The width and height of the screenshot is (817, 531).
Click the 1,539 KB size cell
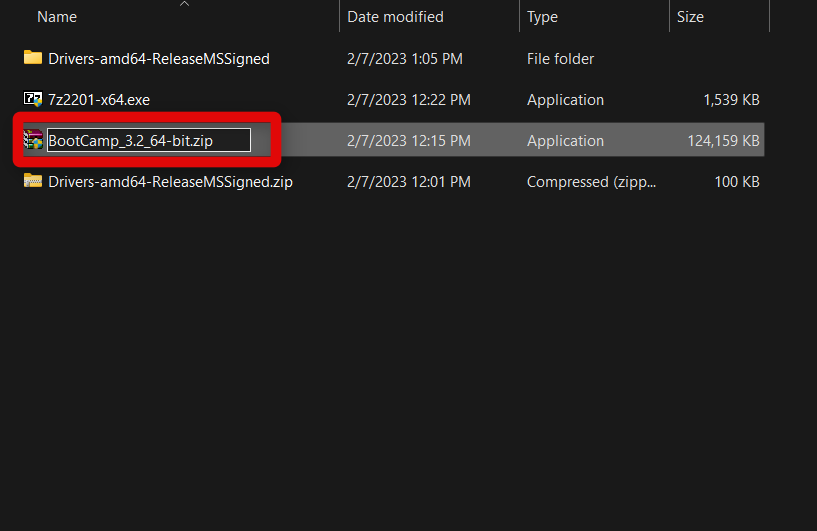(x=732, y=100)
